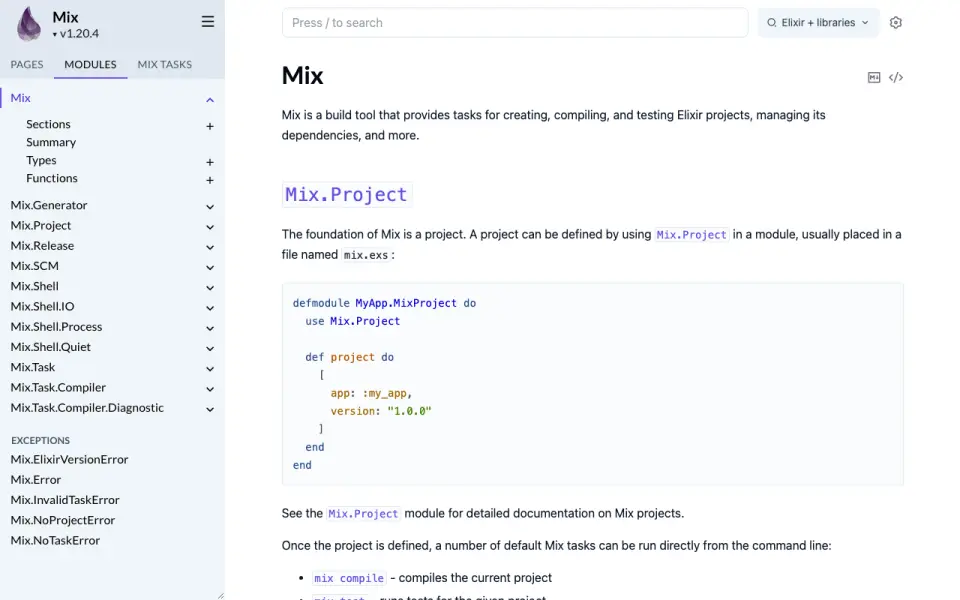Expand the Mix.Project sidebar chevron
The width and height of the screenshot is (960, 600).
[x=210, y=227]
